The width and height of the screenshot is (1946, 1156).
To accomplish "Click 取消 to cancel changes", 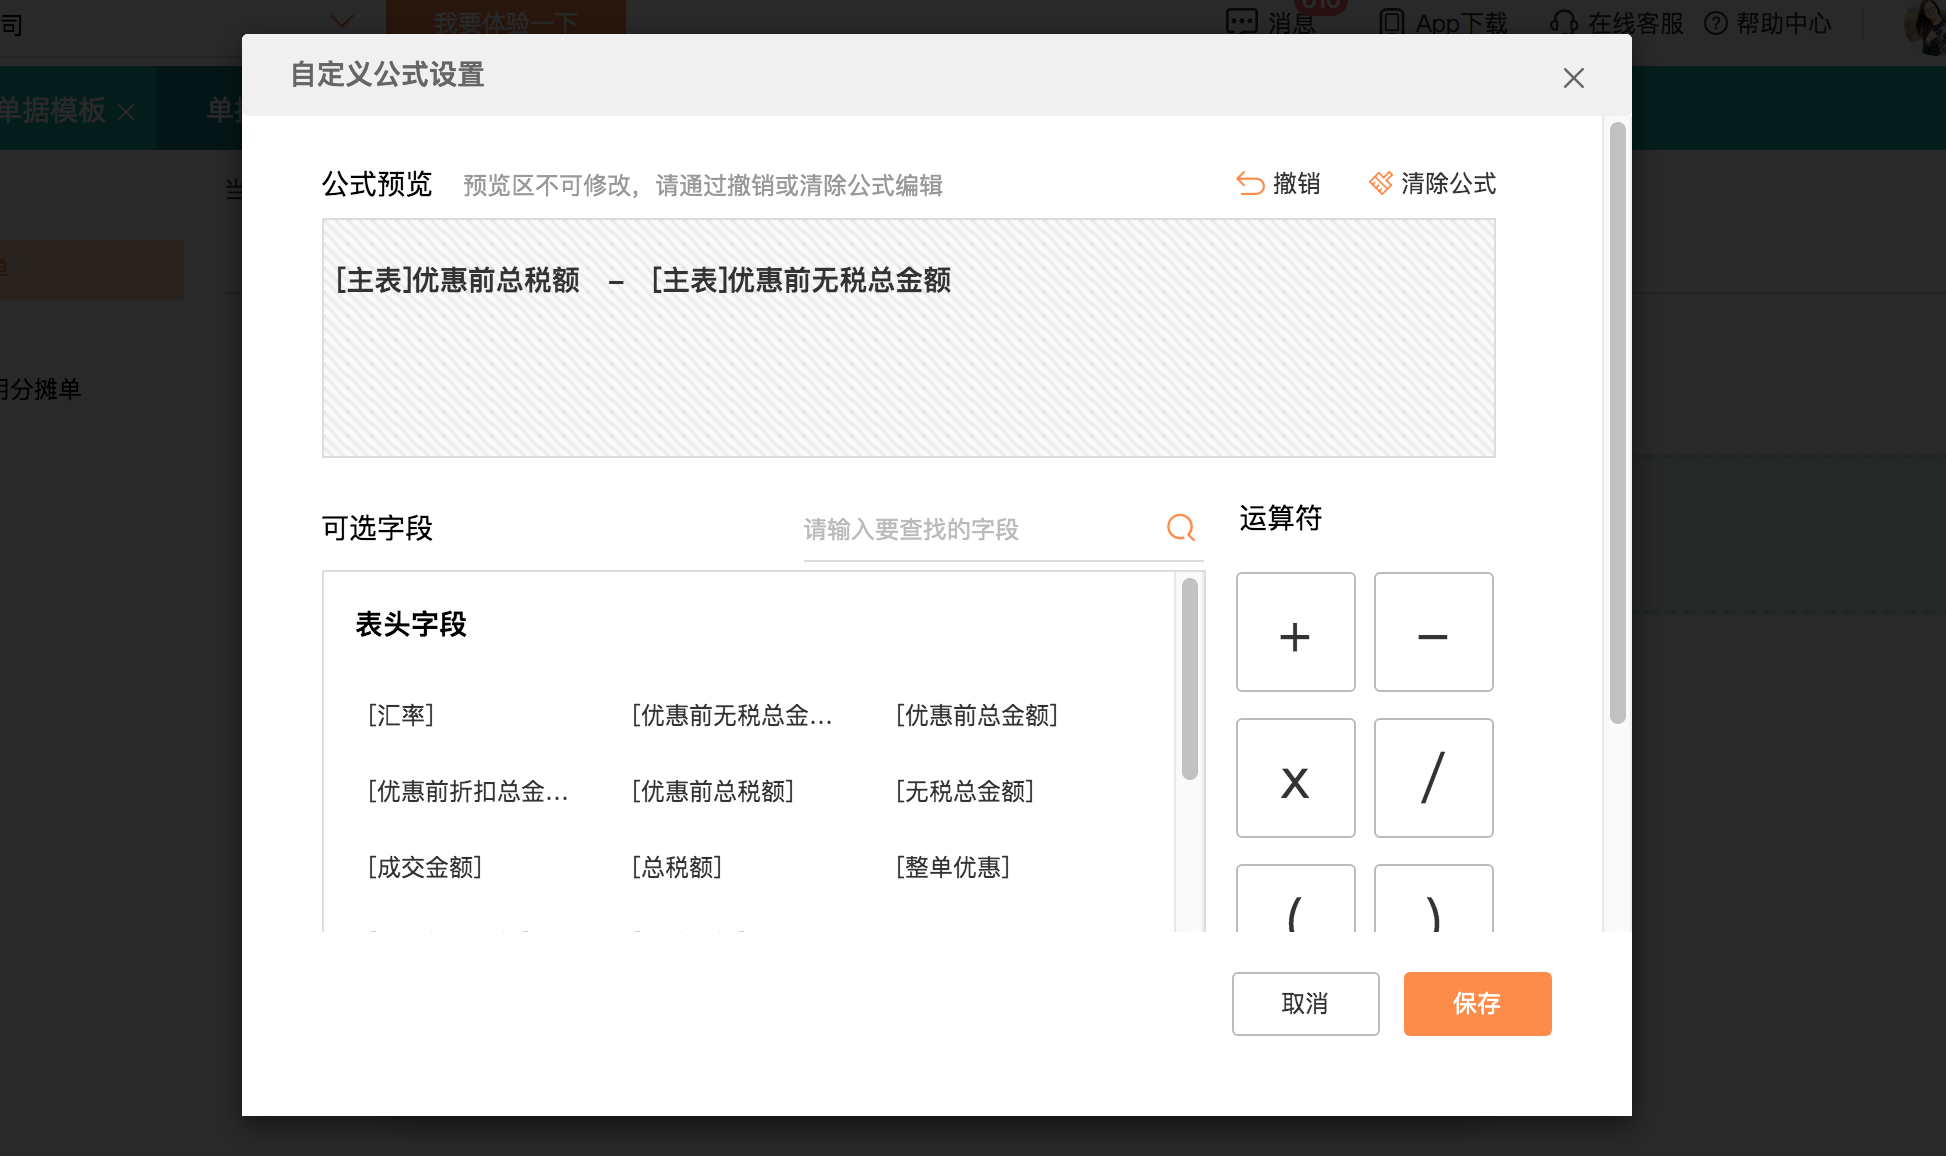I will pos(1305,1003).
